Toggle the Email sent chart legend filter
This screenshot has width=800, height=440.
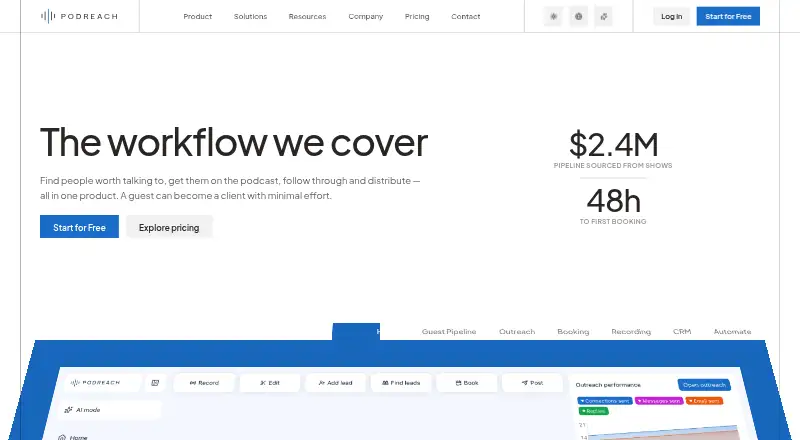(x=704, y=401)
